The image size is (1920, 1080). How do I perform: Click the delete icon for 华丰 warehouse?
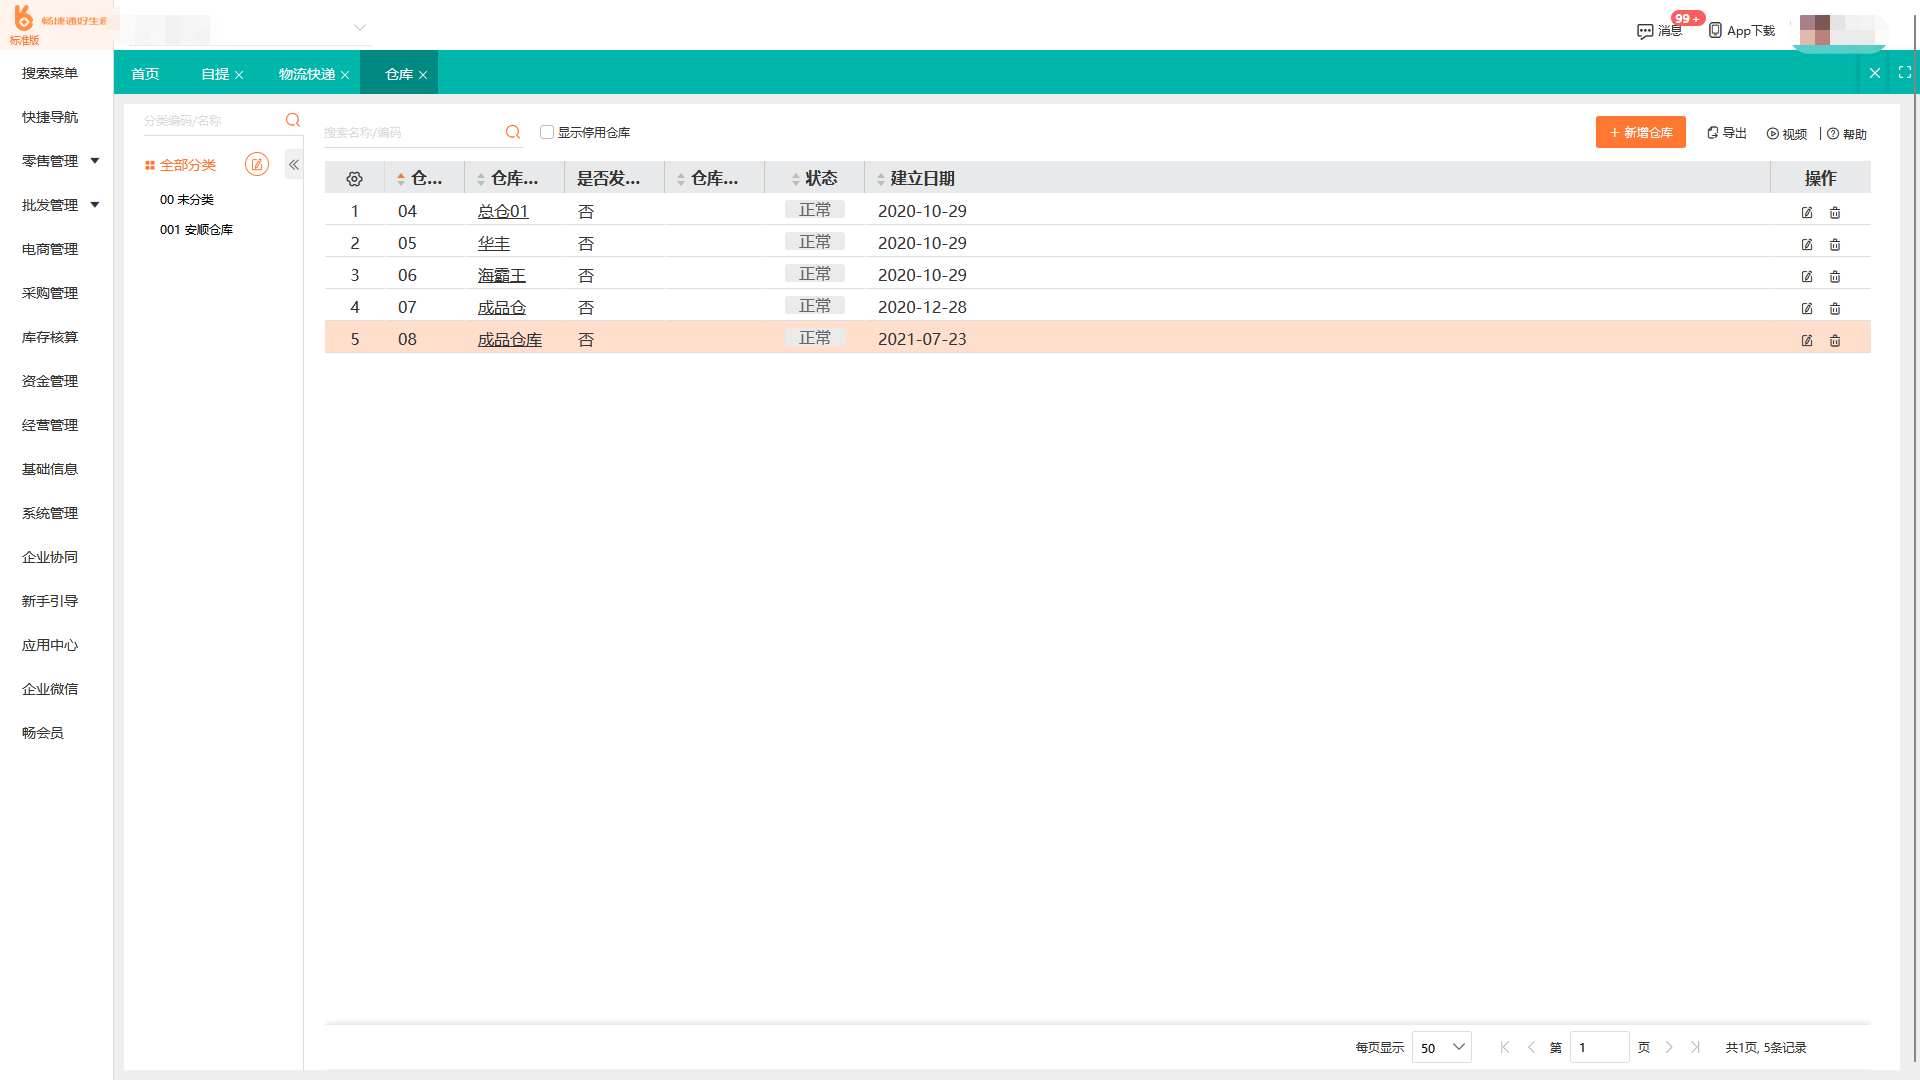[1836, 243]
